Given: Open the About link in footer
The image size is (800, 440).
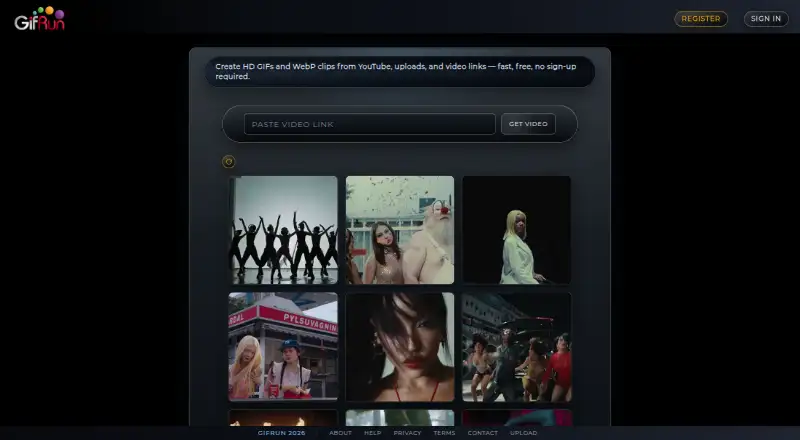Looking at the screenshot, I should point(340,433).
